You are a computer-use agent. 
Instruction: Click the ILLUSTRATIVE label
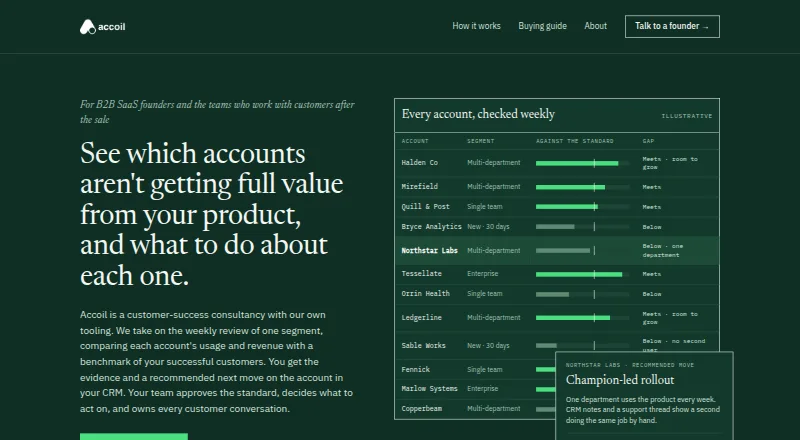(x=687, y=116)
